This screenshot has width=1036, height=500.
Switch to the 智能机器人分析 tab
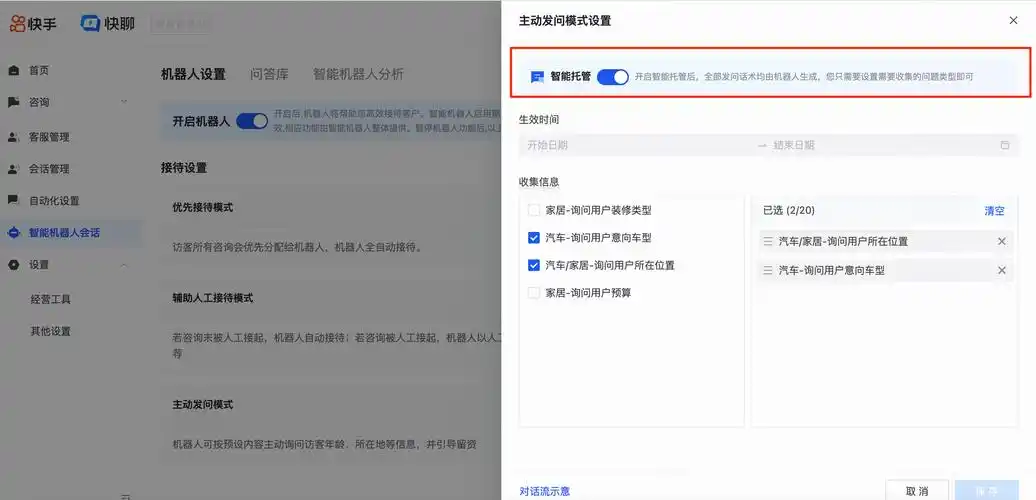(358, 74)
